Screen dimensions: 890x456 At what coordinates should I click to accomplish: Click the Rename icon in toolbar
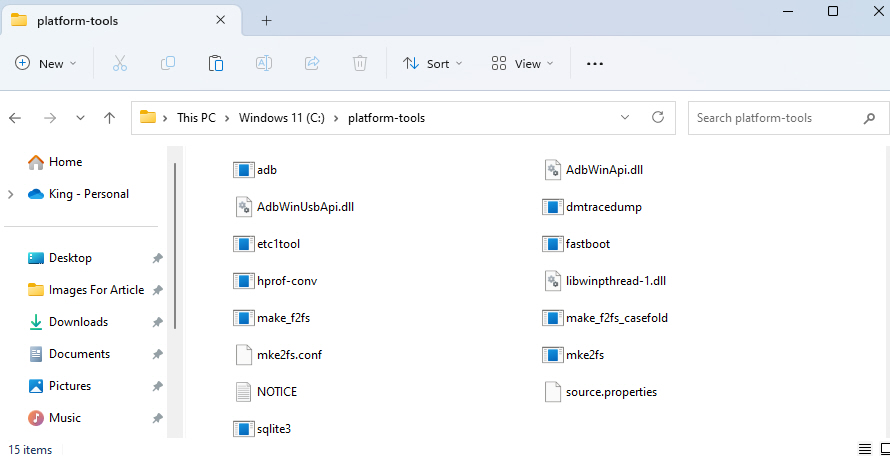pos(264,64)
